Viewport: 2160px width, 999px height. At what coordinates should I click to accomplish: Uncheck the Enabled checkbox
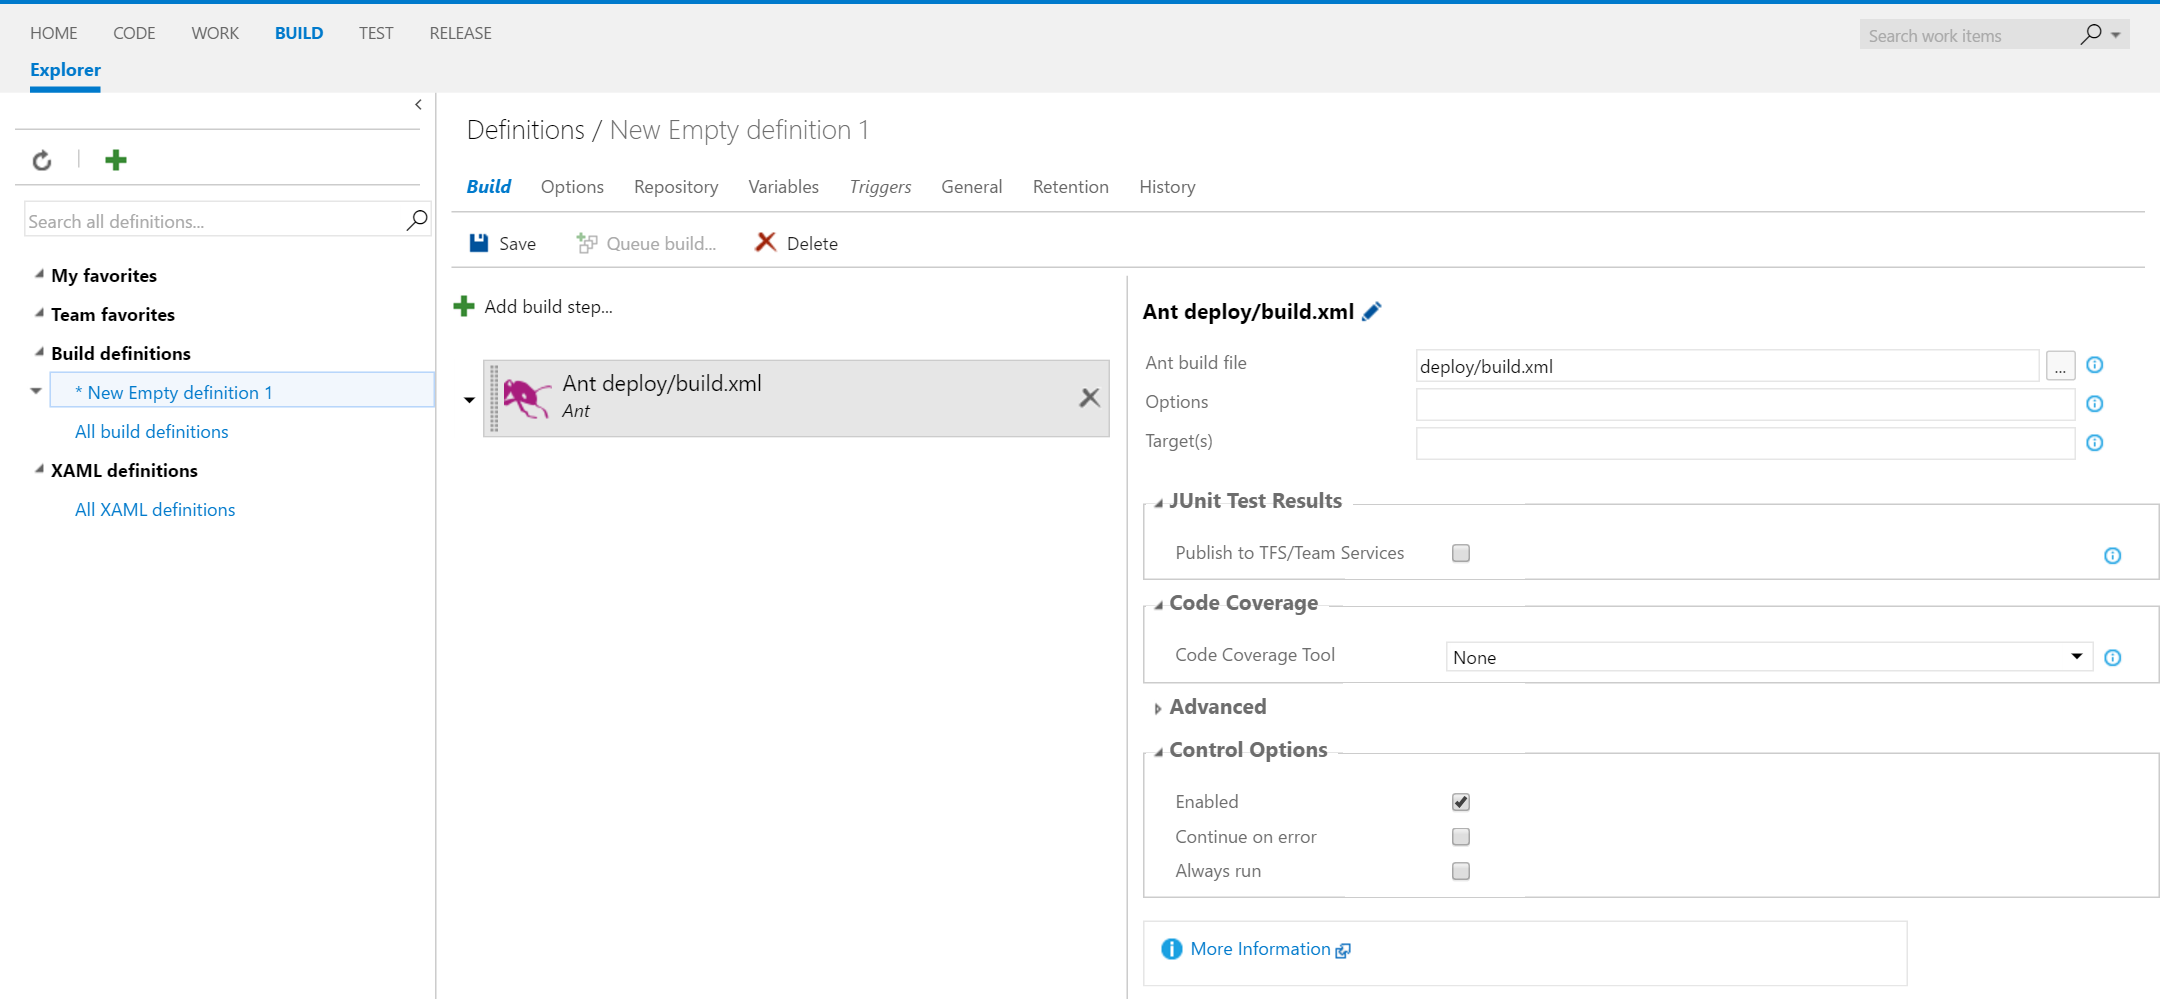point(1461,802)
